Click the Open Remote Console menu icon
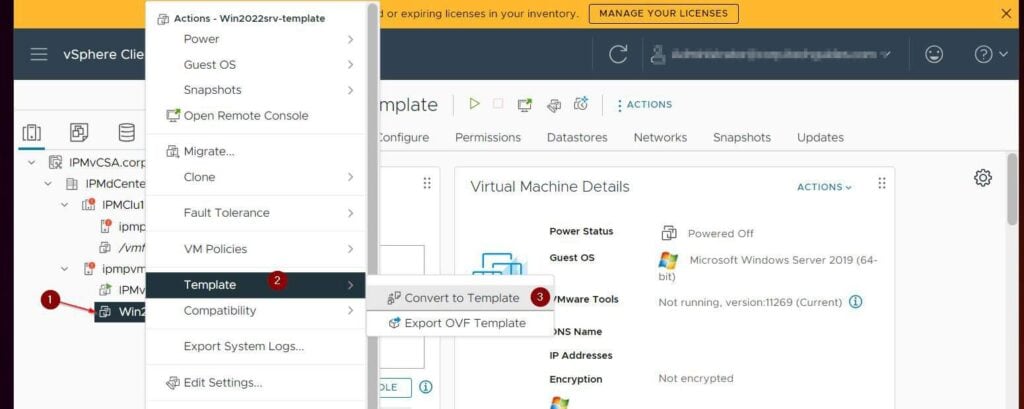Viewport: 1024px width, 409px height. point(173,116)
